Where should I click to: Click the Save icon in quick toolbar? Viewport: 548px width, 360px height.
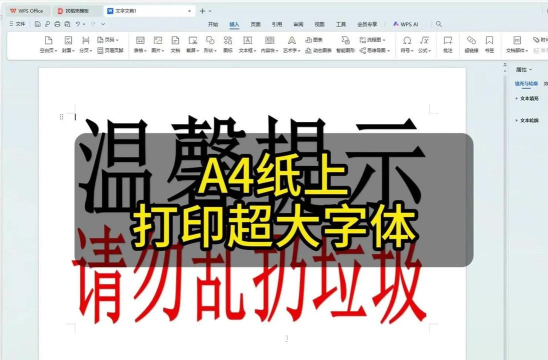click(x=38, y=24)
